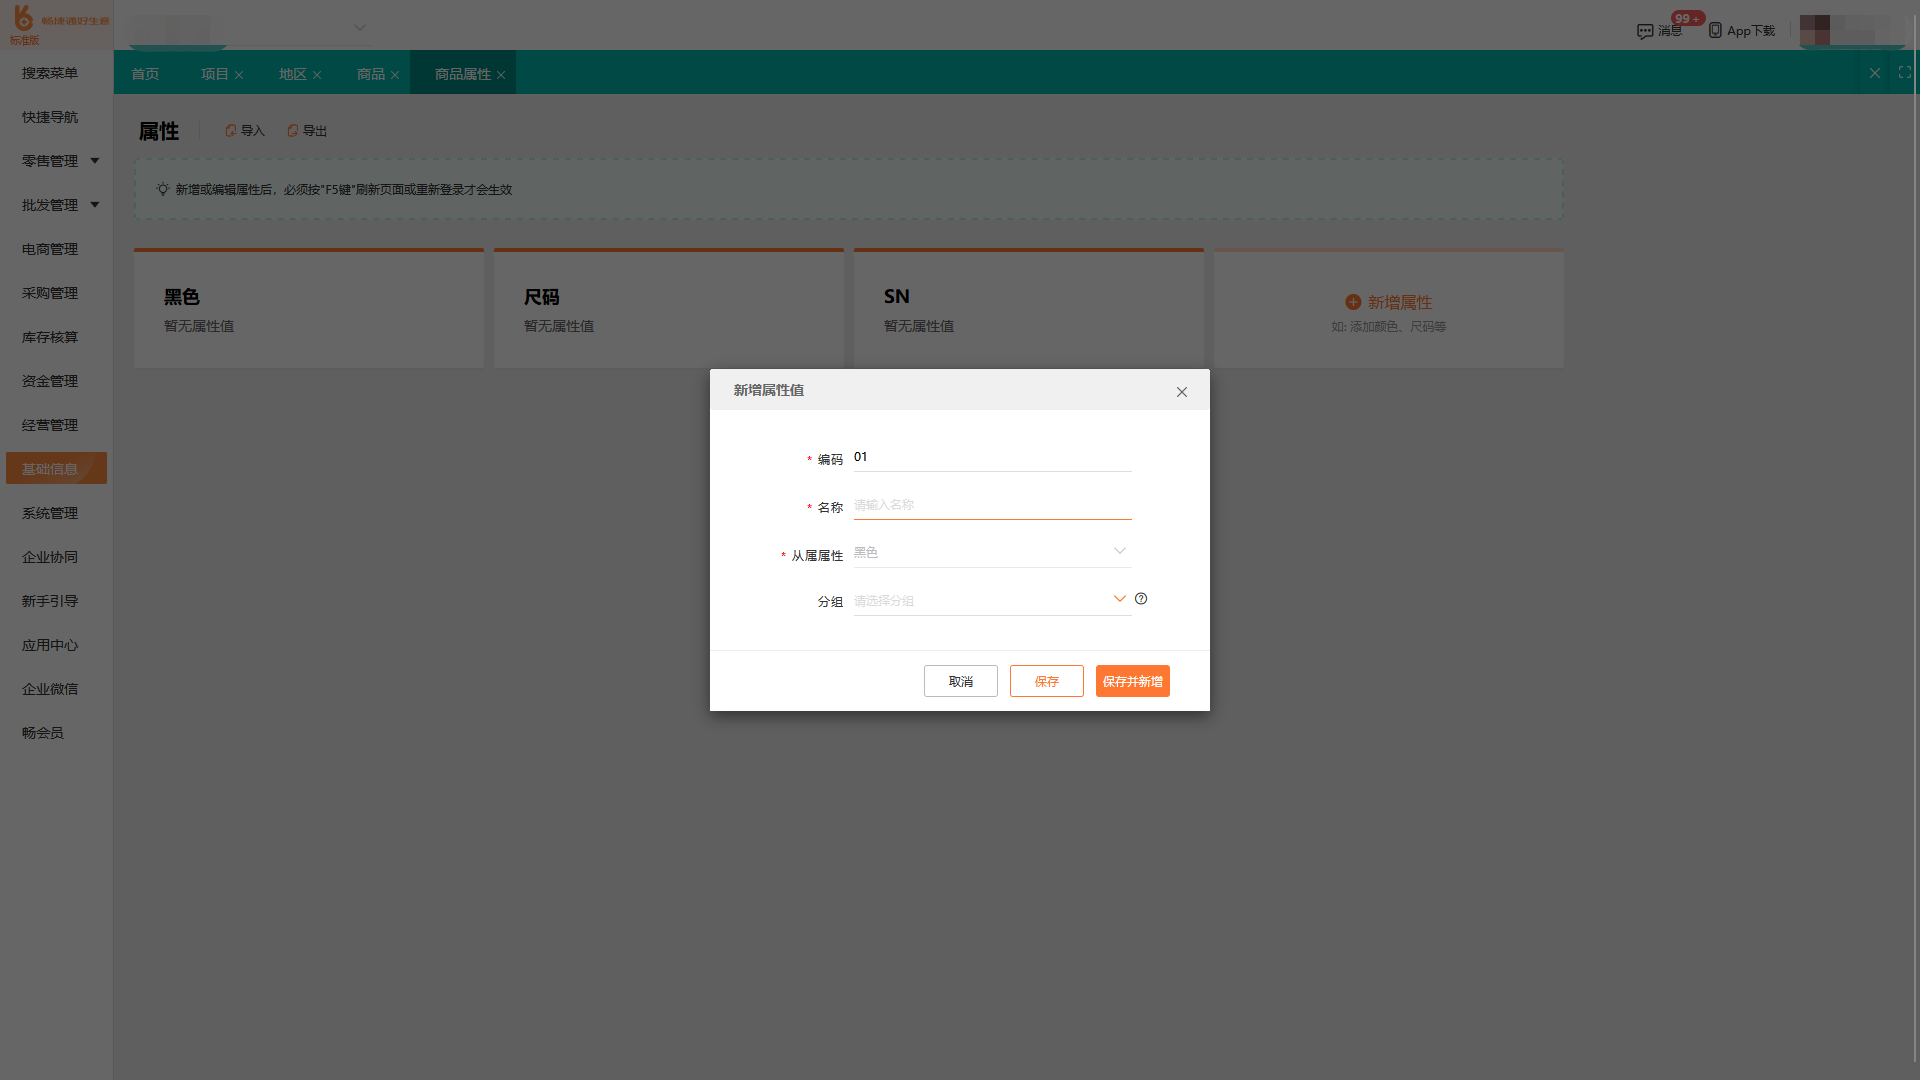Click the 名称 name input field

989,505
